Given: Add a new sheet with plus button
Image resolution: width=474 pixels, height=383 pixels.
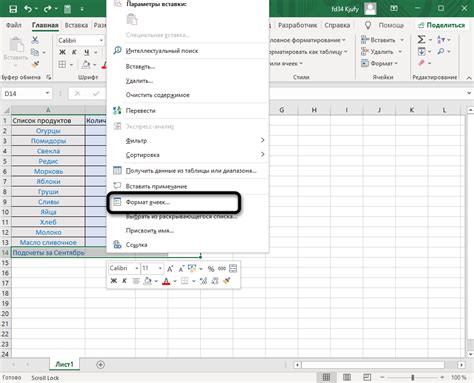Looking at the screenshot, I should point(100,365).
